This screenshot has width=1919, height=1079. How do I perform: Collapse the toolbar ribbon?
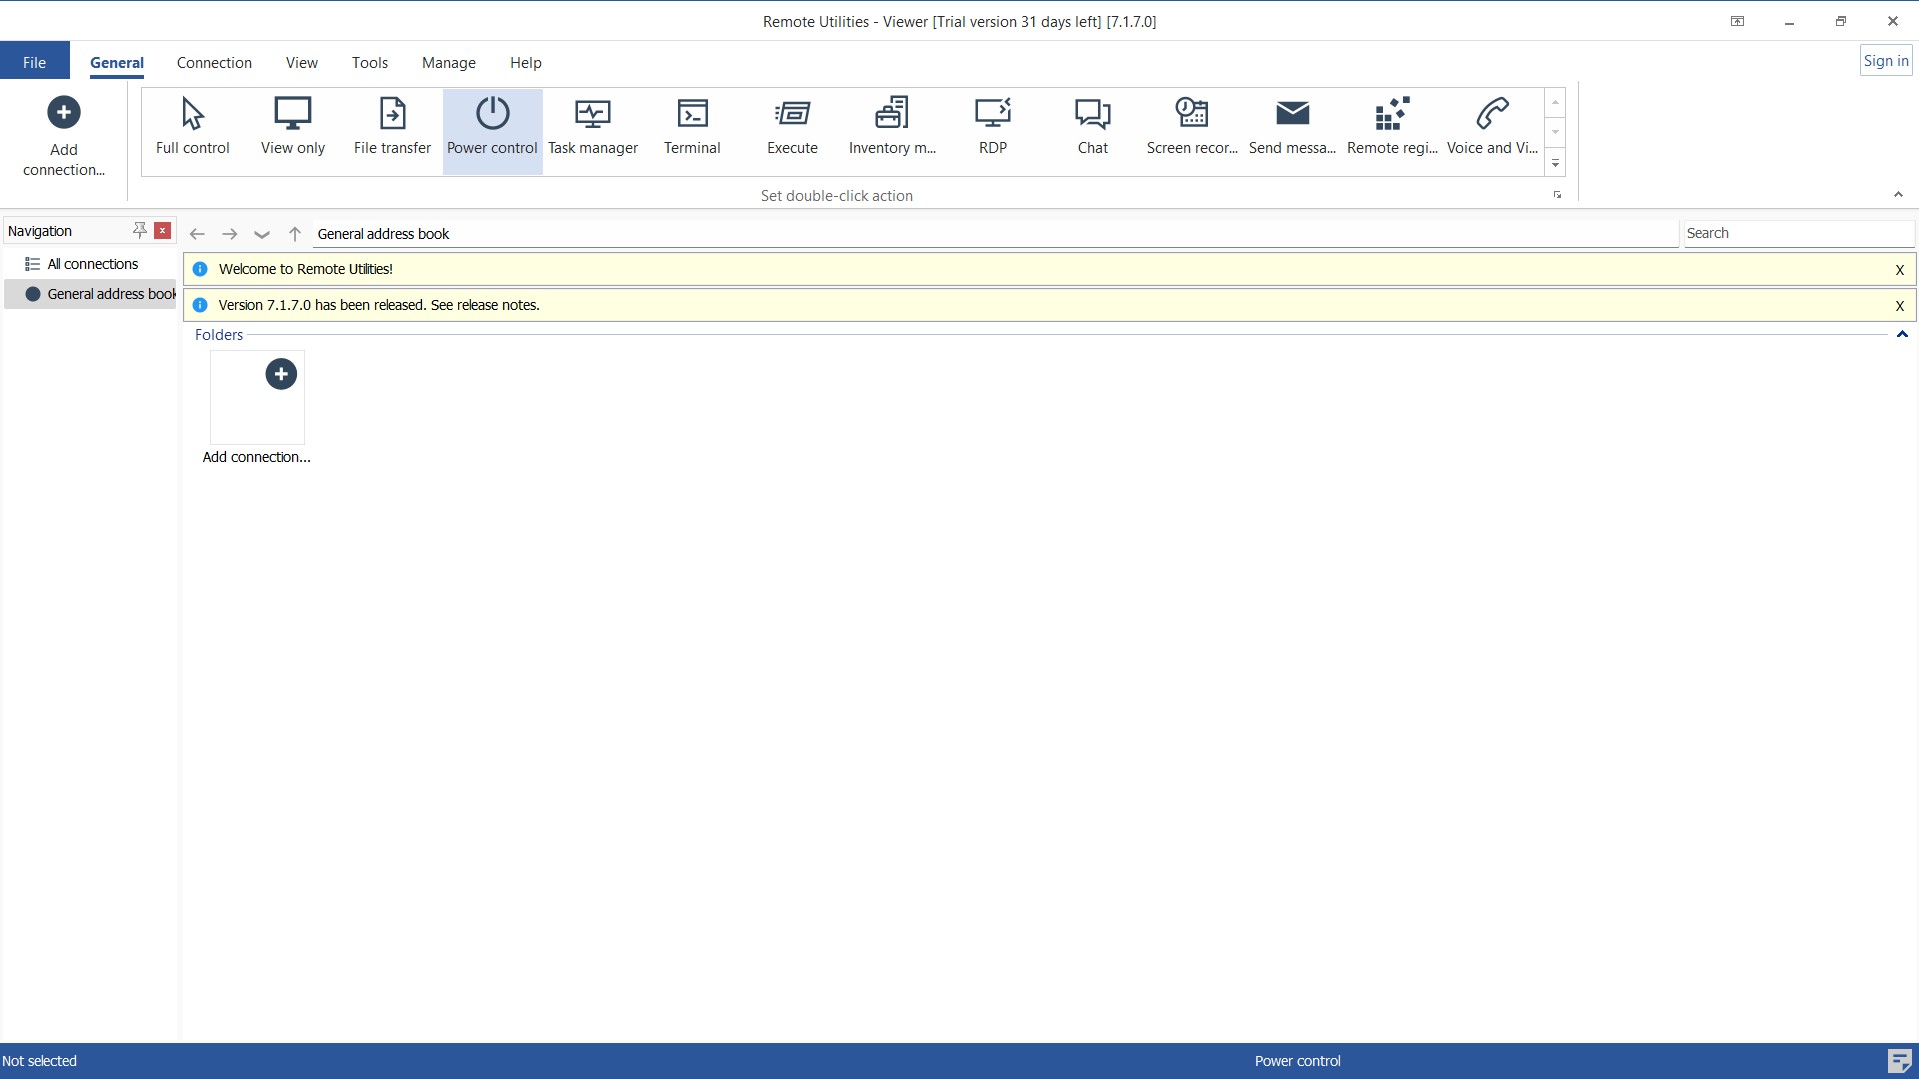coord(1898,194)
